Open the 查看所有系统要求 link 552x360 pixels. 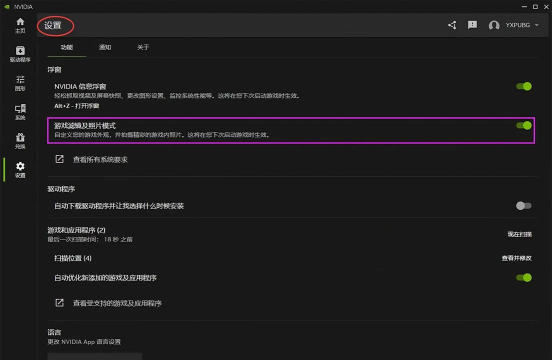(x=100, y=159)
